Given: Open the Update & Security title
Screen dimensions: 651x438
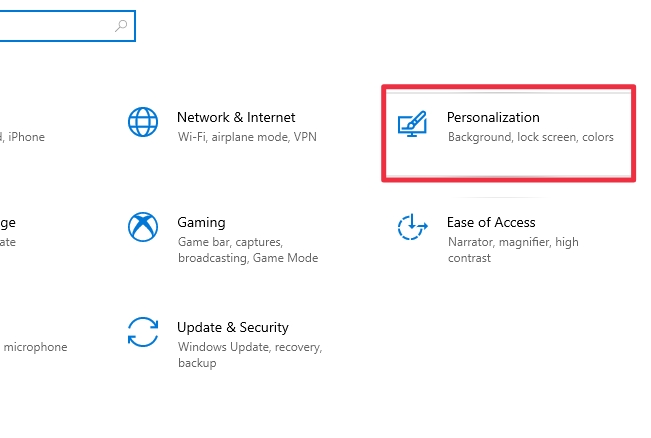Looking at the screenshot, I should coord(232,328).
